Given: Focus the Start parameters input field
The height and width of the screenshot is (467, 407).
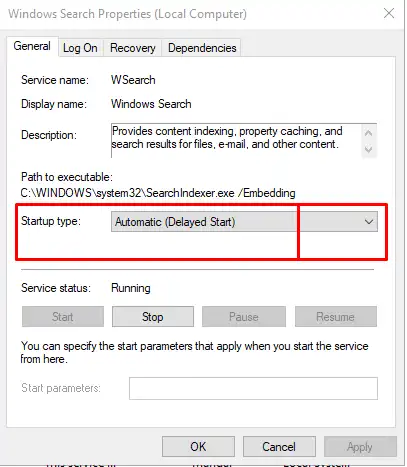Looking at the screenshot, I should (253, 388).
